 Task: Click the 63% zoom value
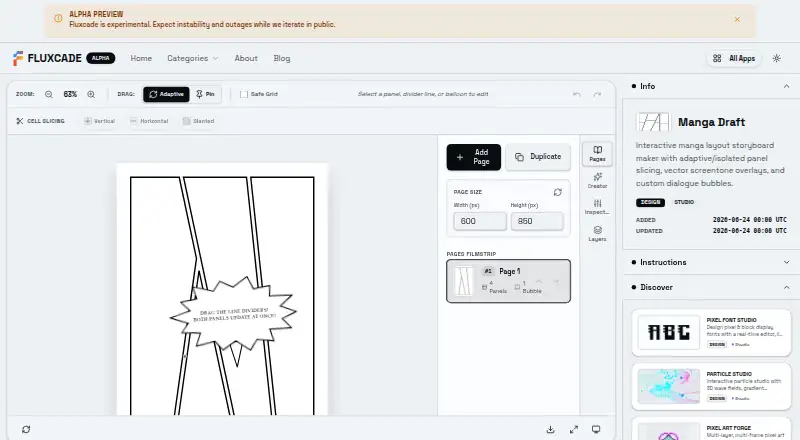70,94
